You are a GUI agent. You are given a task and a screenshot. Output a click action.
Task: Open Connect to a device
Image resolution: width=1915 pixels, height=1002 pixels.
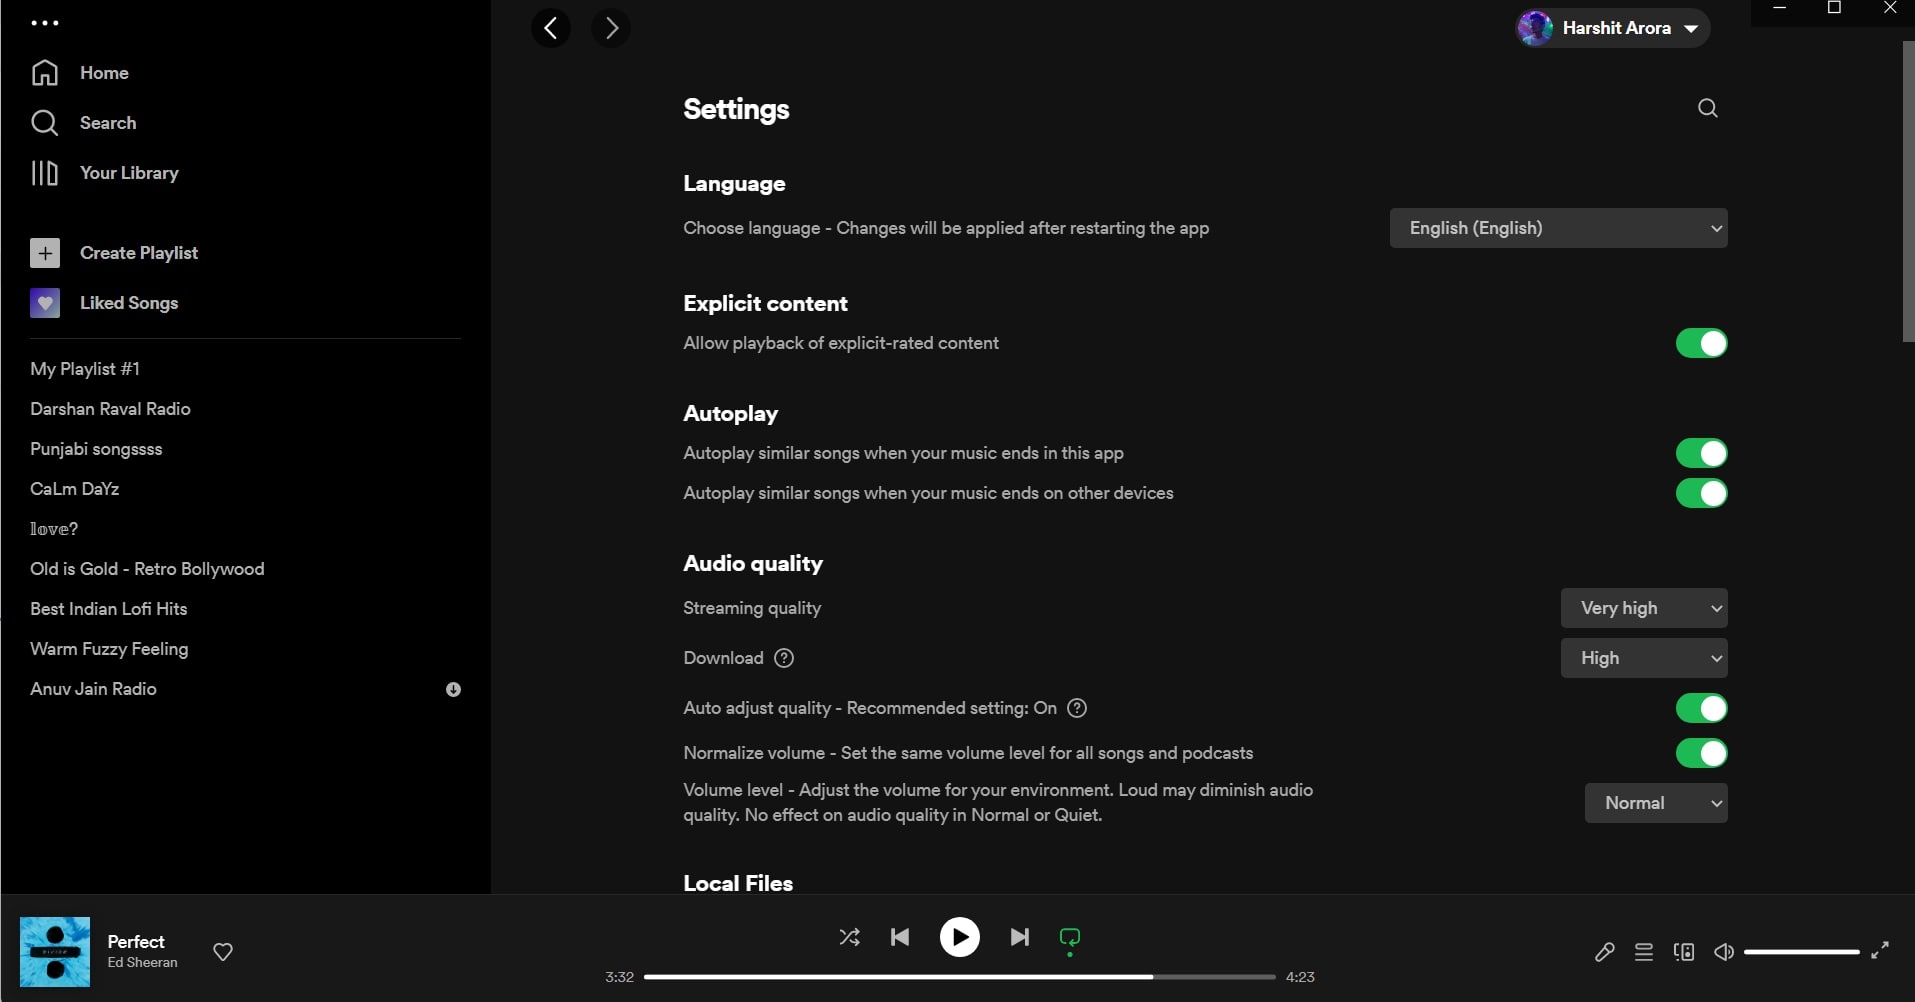click(x=1684, y=951)
